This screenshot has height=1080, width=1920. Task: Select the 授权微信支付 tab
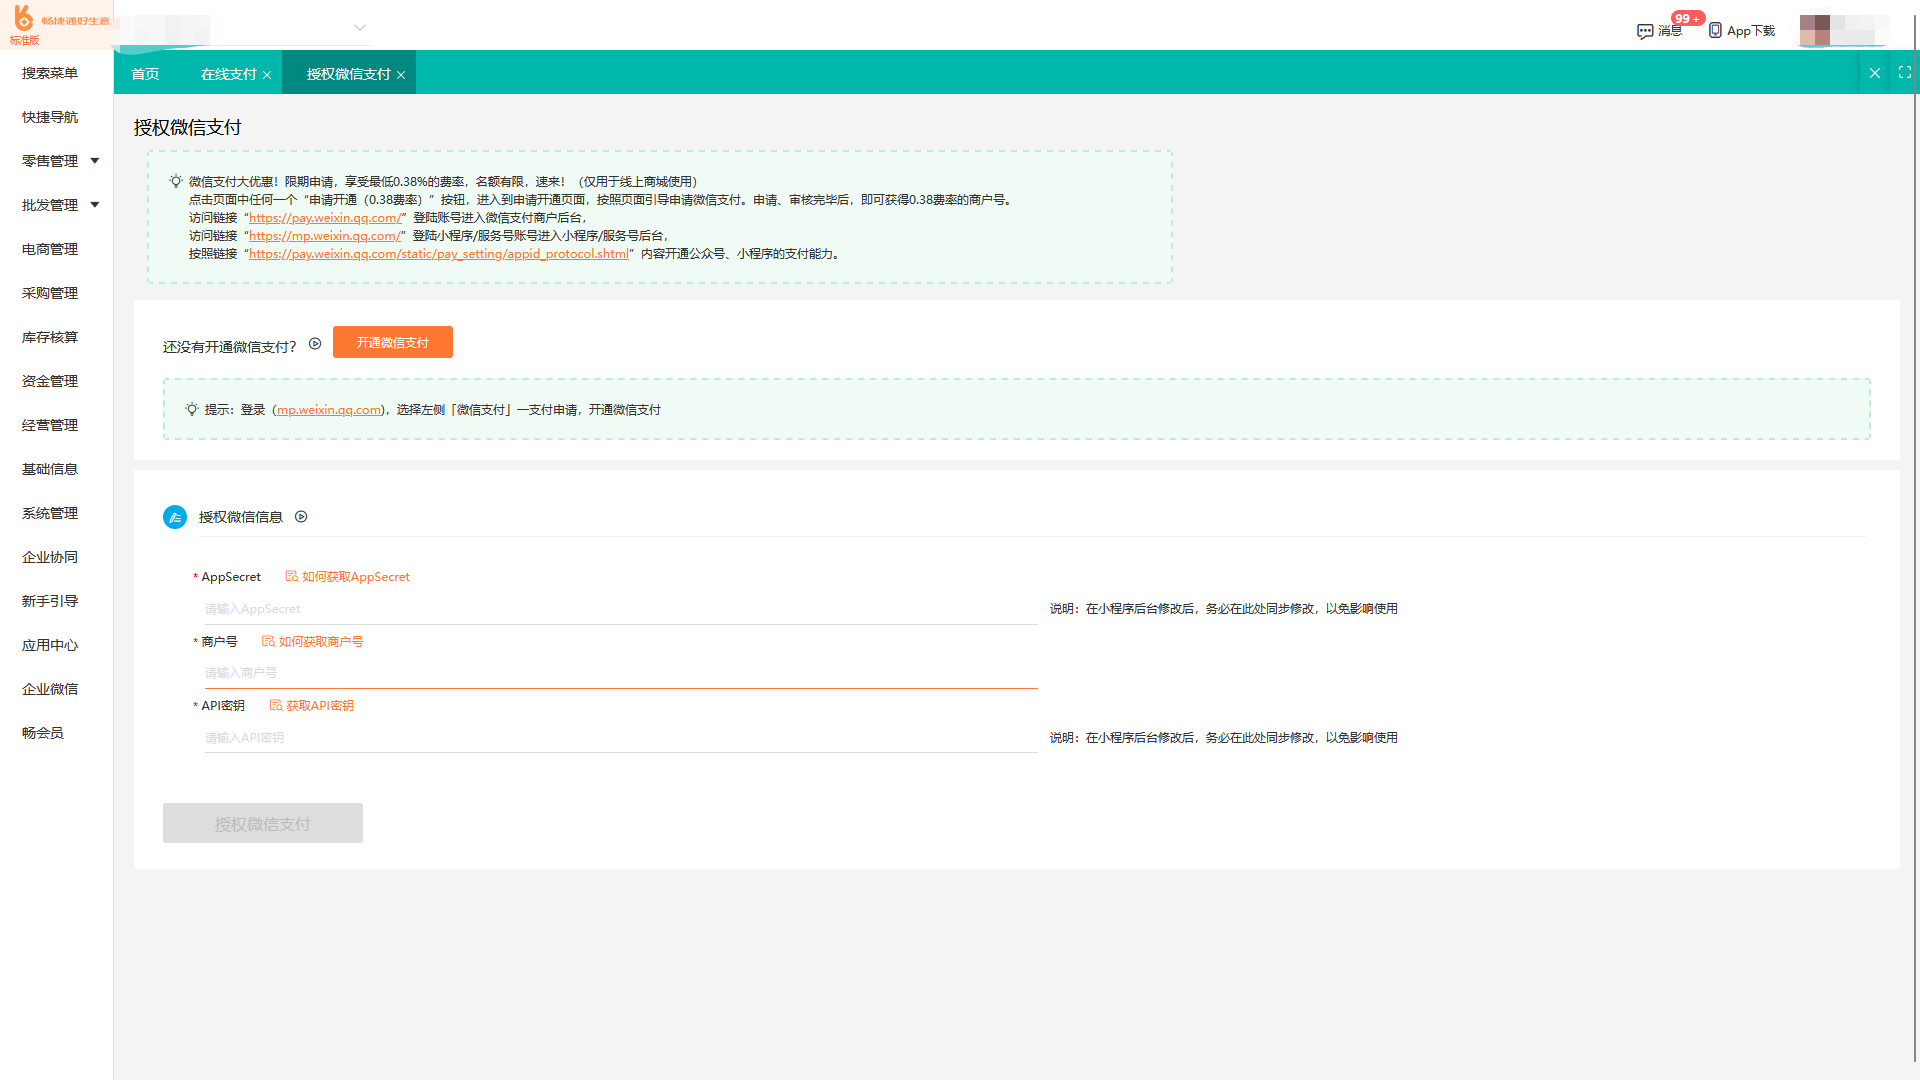pyautogui.click(x=347, y=73)
